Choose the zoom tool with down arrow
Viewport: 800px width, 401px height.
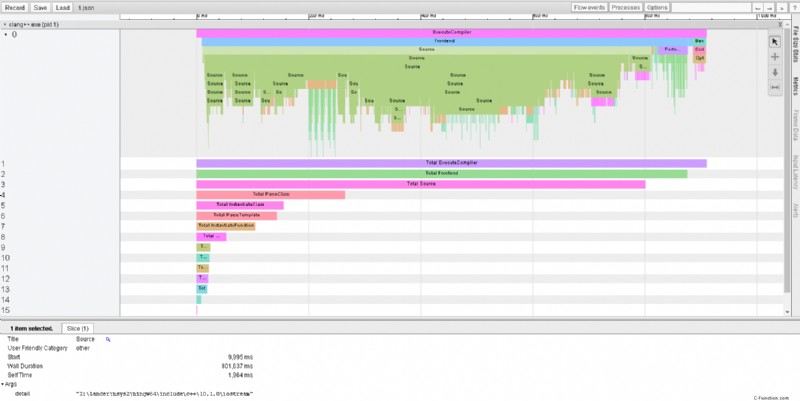click(x=774, y=72)
